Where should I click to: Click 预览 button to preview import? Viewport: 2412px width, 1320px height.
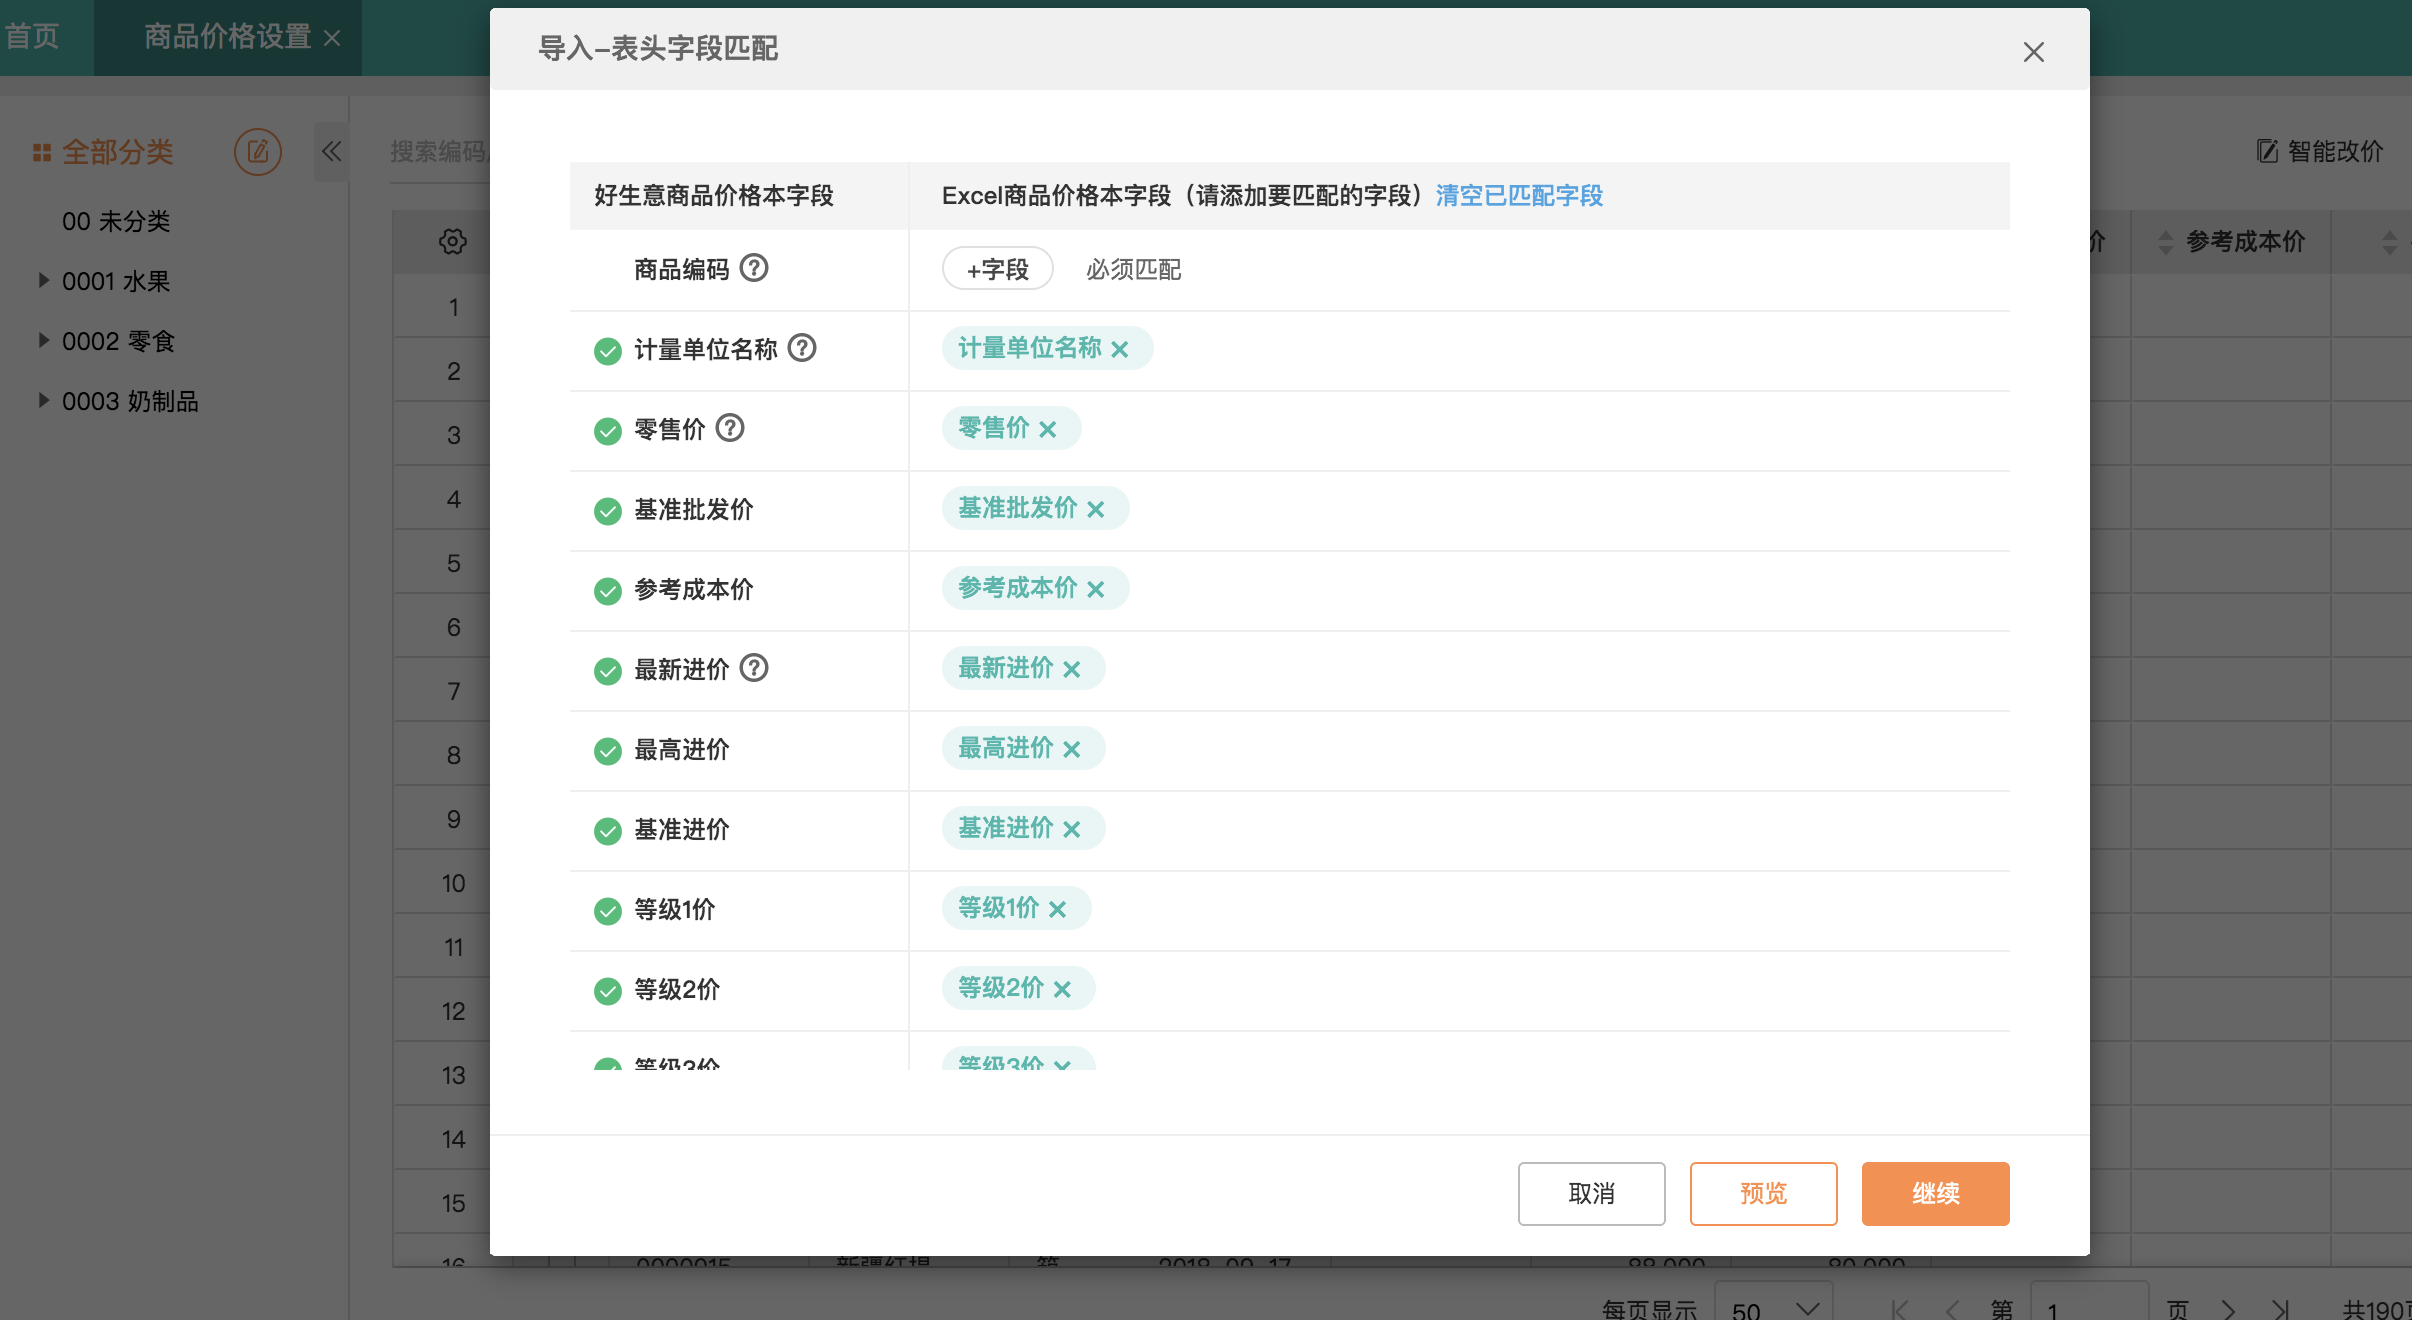(1763, 1192)
